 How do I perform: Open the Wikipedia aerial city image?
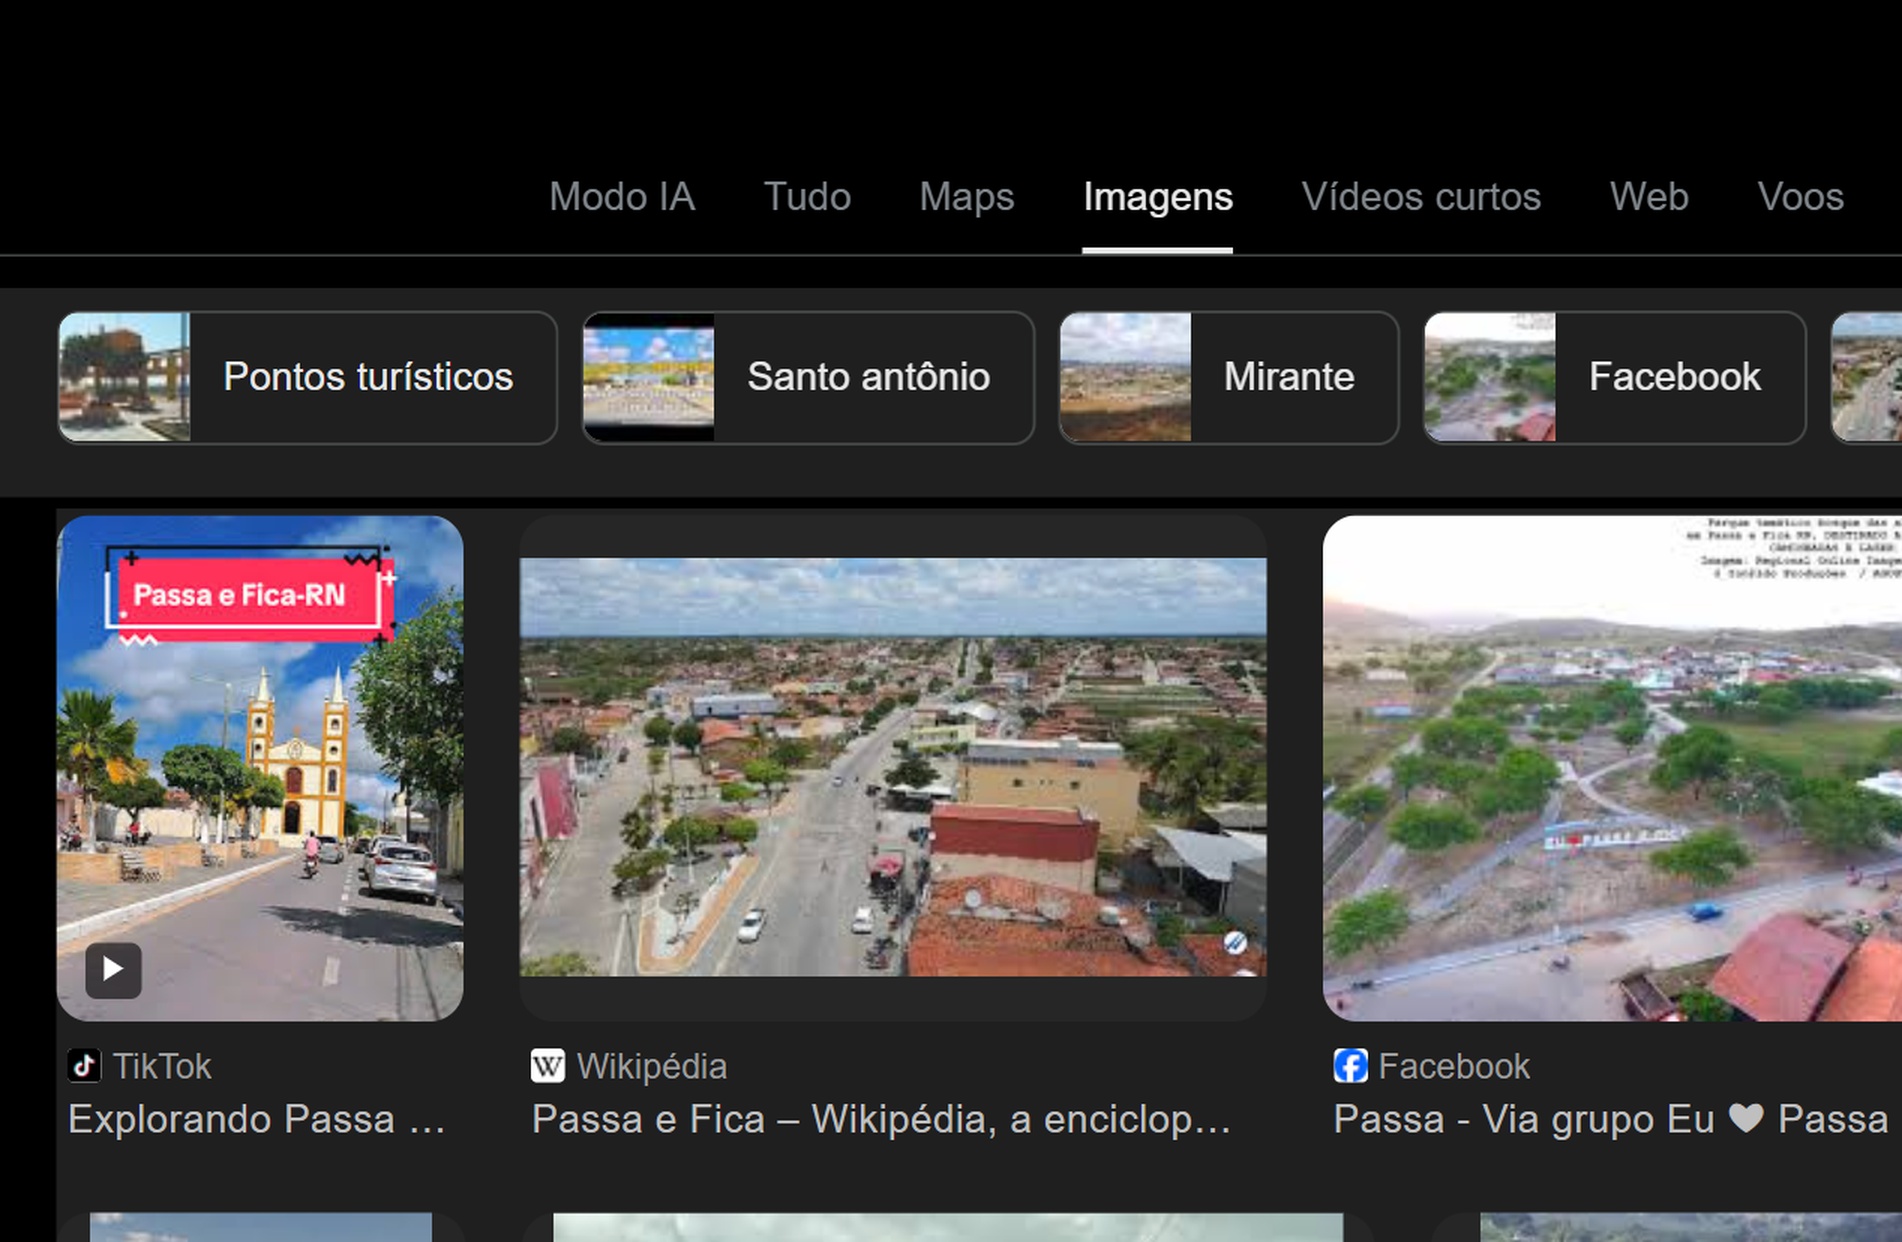[892, 766]
